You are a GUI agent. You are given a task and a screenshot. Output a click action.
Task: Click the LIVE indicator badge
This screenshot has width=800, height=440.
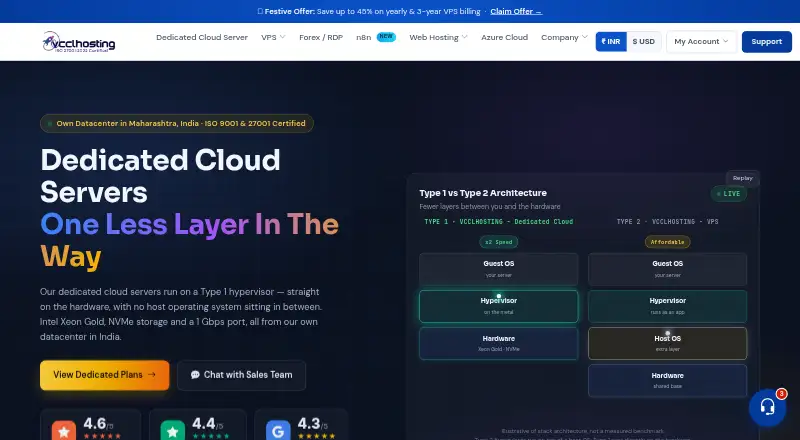[x=729, y=193]
